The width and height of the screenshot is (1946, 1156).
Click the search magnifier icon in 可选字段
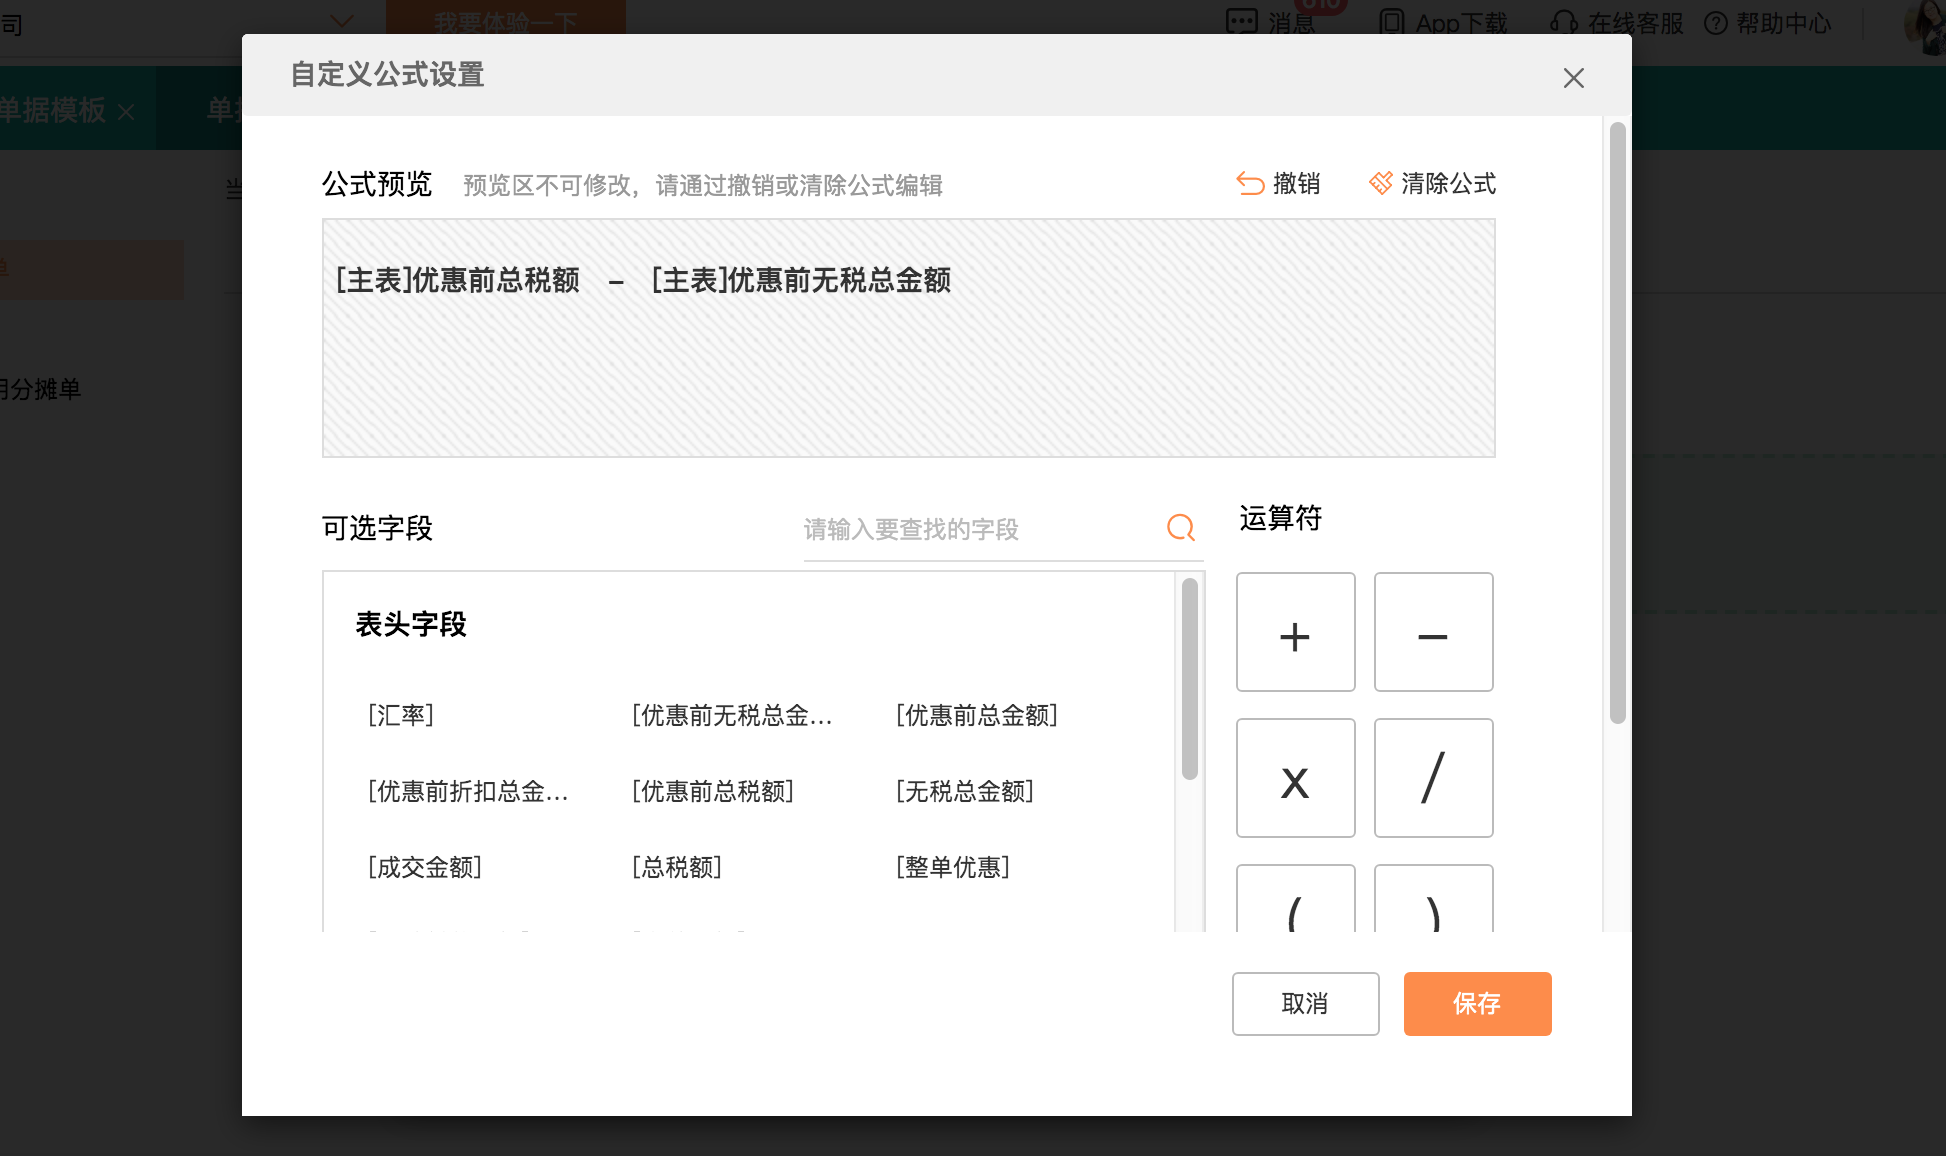coord(1179,528)
